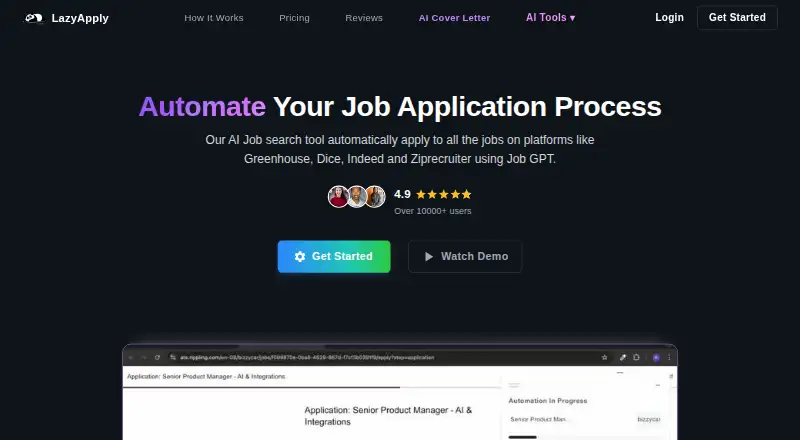Expand the AI Tools dropdown menu
This screenshot has height=440, width=800.
551,17
